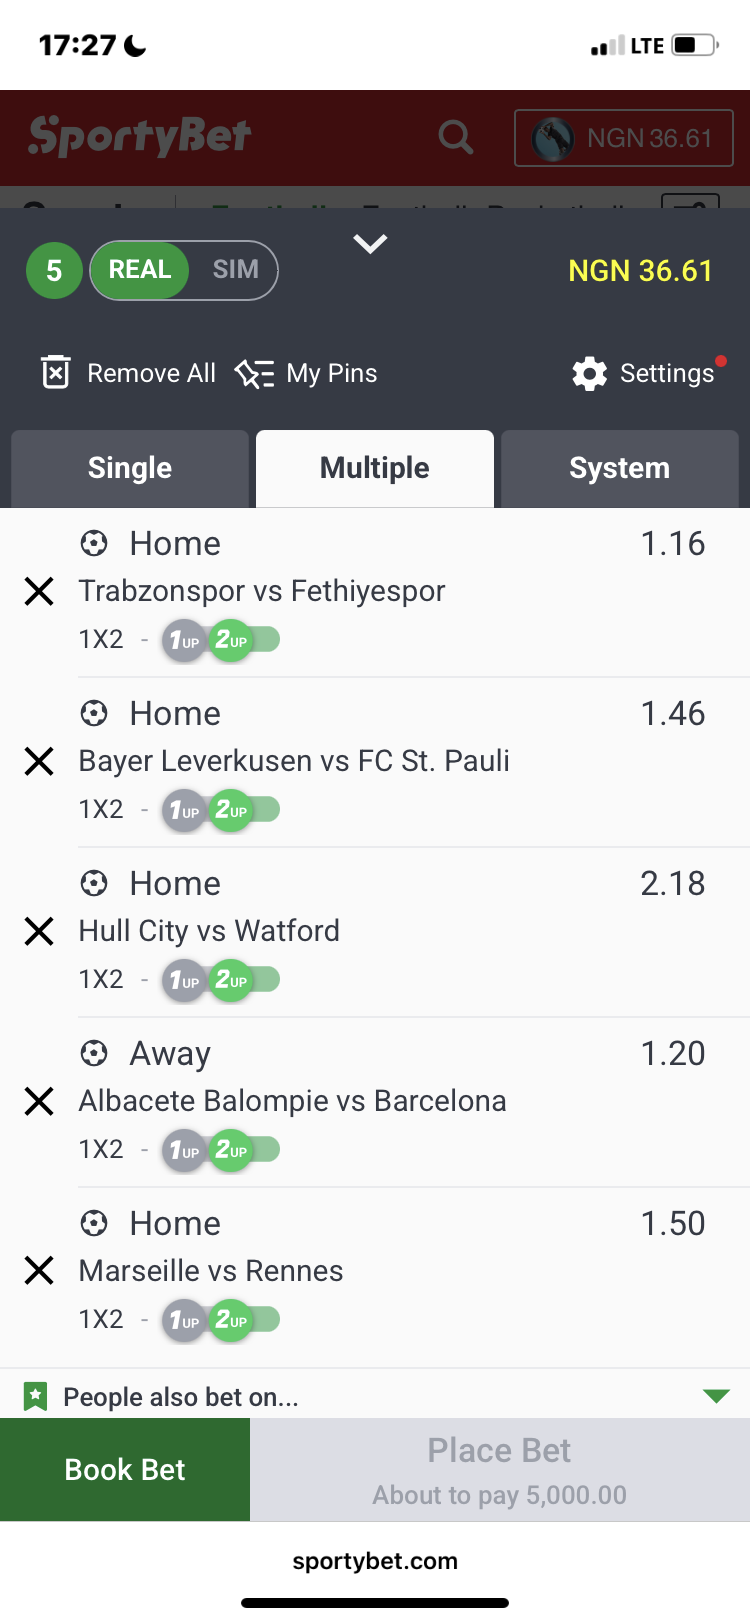Remove Trabzonspor vs Fethiyespor selection with X
750x1624 pixels.
click(39, 591)
